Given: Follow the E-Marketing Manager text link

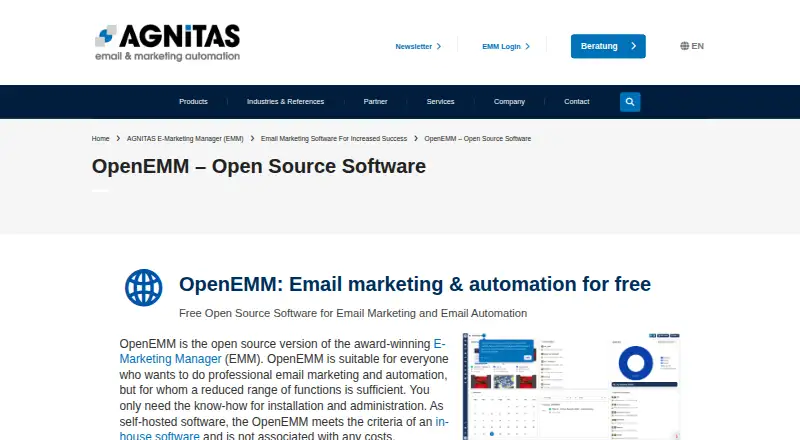Looking at the screenshot, I should [170, 359].
